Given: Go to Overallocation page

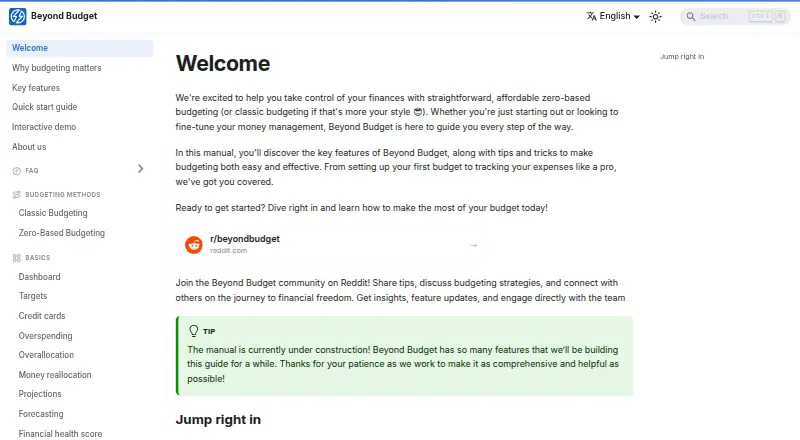Looking at the screenshot, I should [x=46, y=355].
